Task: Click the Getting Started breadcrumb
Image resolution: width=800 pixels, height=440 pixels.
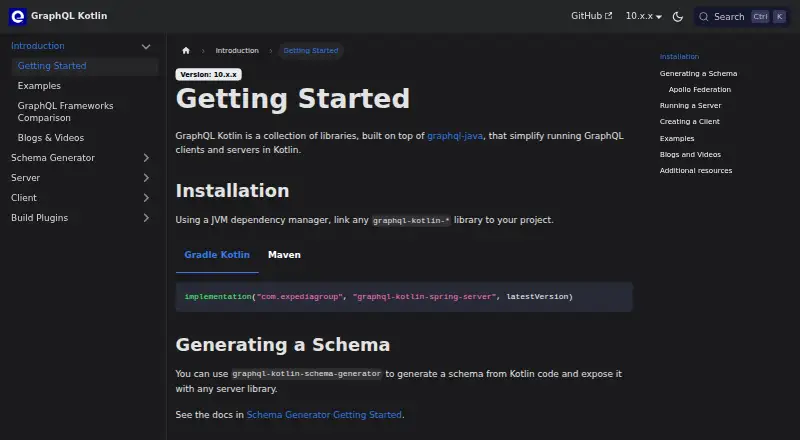Action: coord(311,51)
